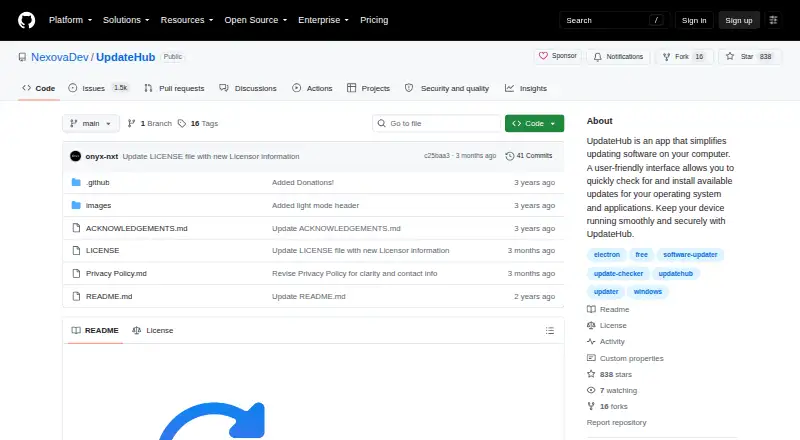This screenshot has width=800, height=440.
Task: Click the pulse icon beside Activity
Action: click(x=591, y=341)
